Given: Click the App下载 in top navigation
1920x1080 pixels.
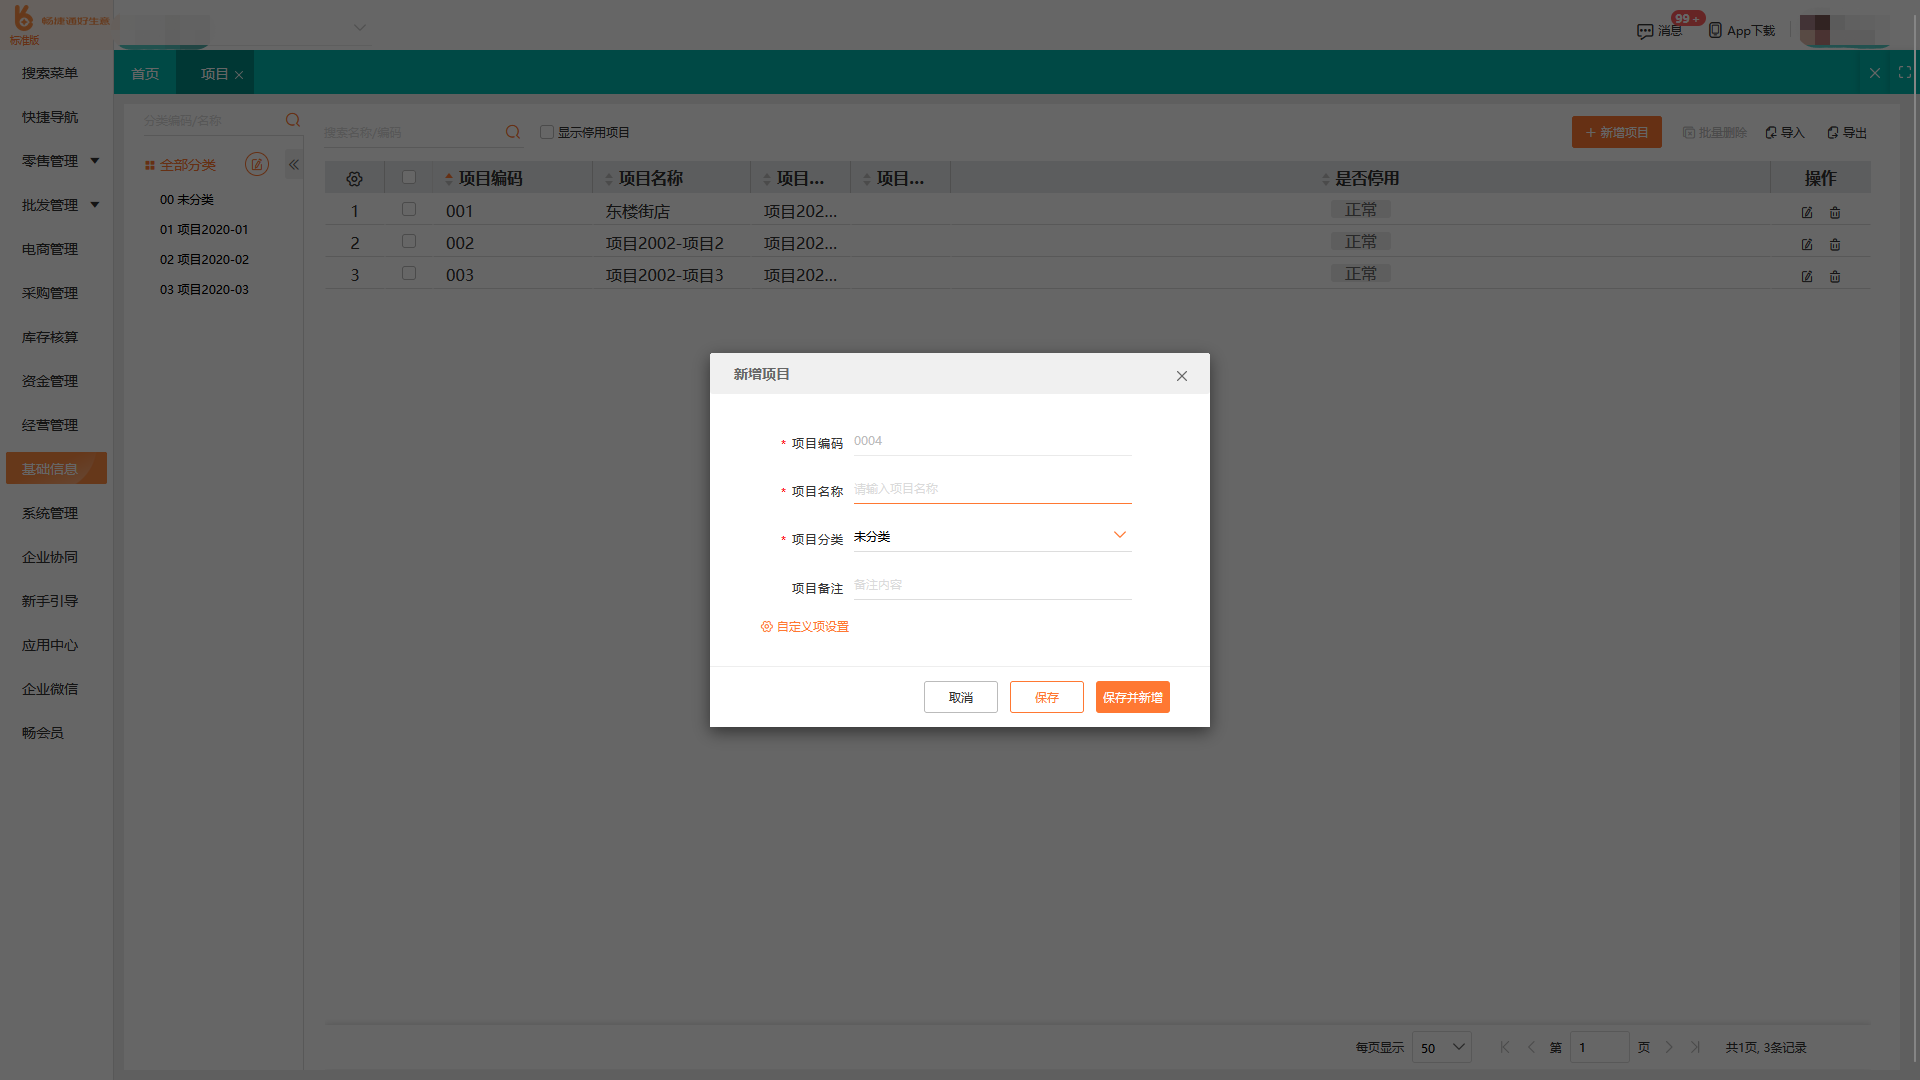Looking at the screenshot, I should tap(1743, 29).
